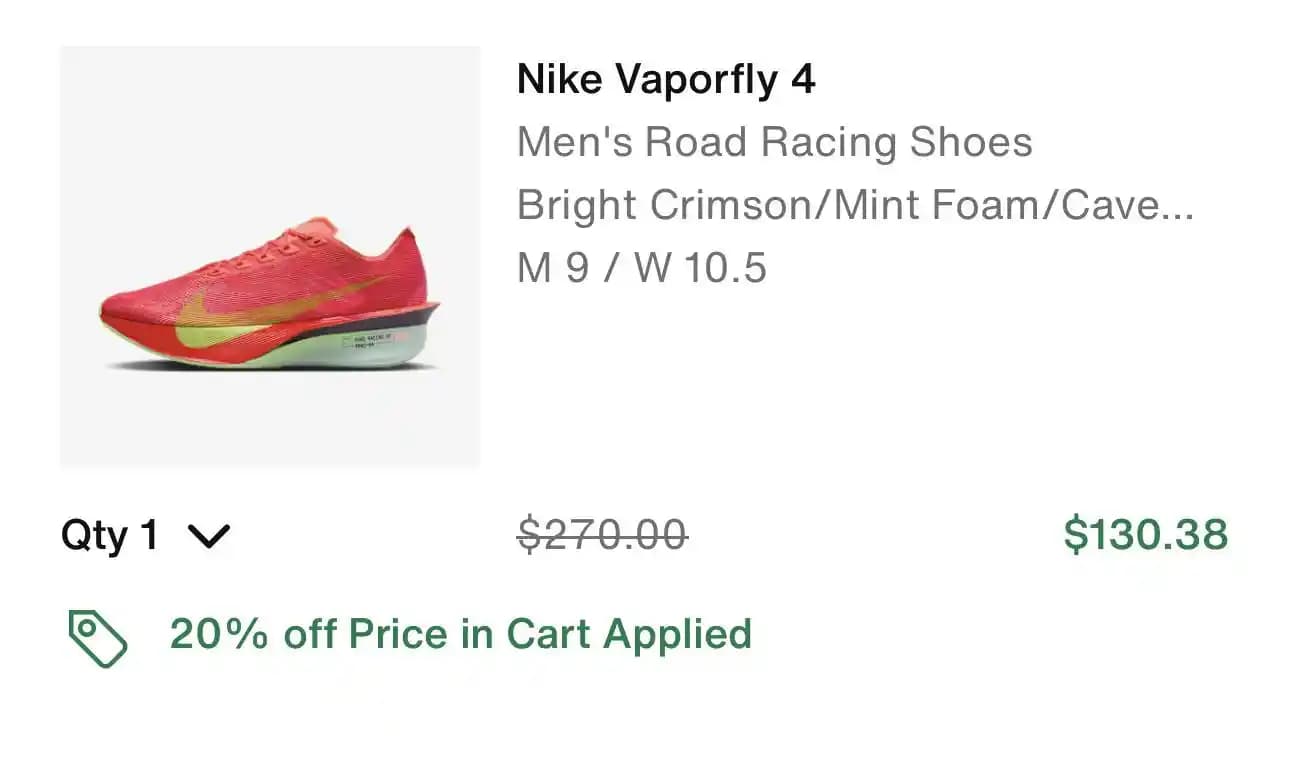
Task: Click the Nike Vaporfly 4 product title
Action: (666, 79)
